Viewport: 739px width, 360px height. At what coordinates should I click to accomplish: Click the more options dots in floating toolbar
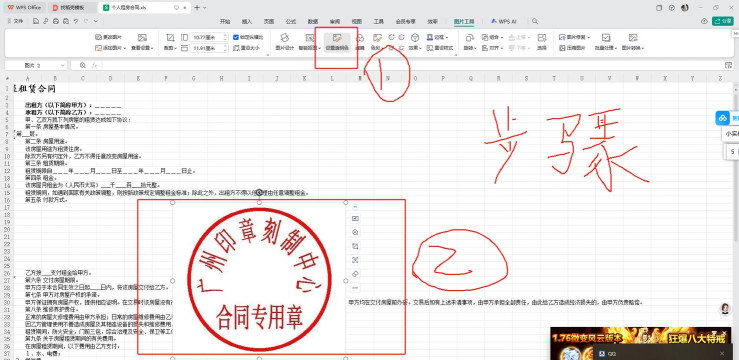click(x=355, y=287)
